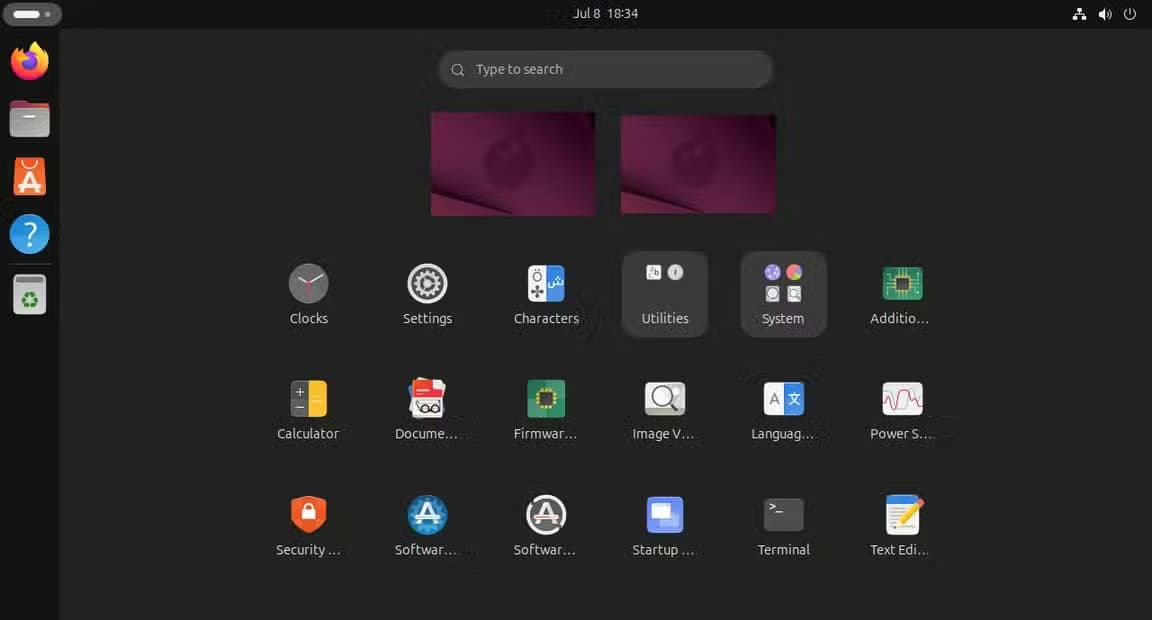Open the System app folder
Image resolution: width=1152 pixels, height=620 pixels.
783,294
